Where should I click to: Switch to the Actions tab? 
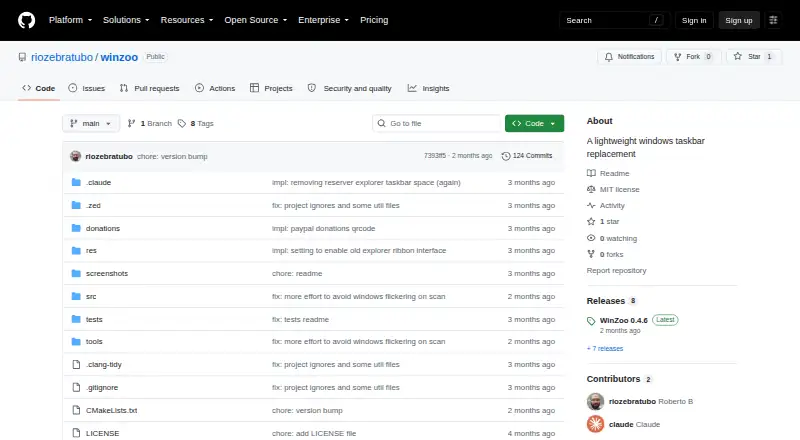pos(215,88)
